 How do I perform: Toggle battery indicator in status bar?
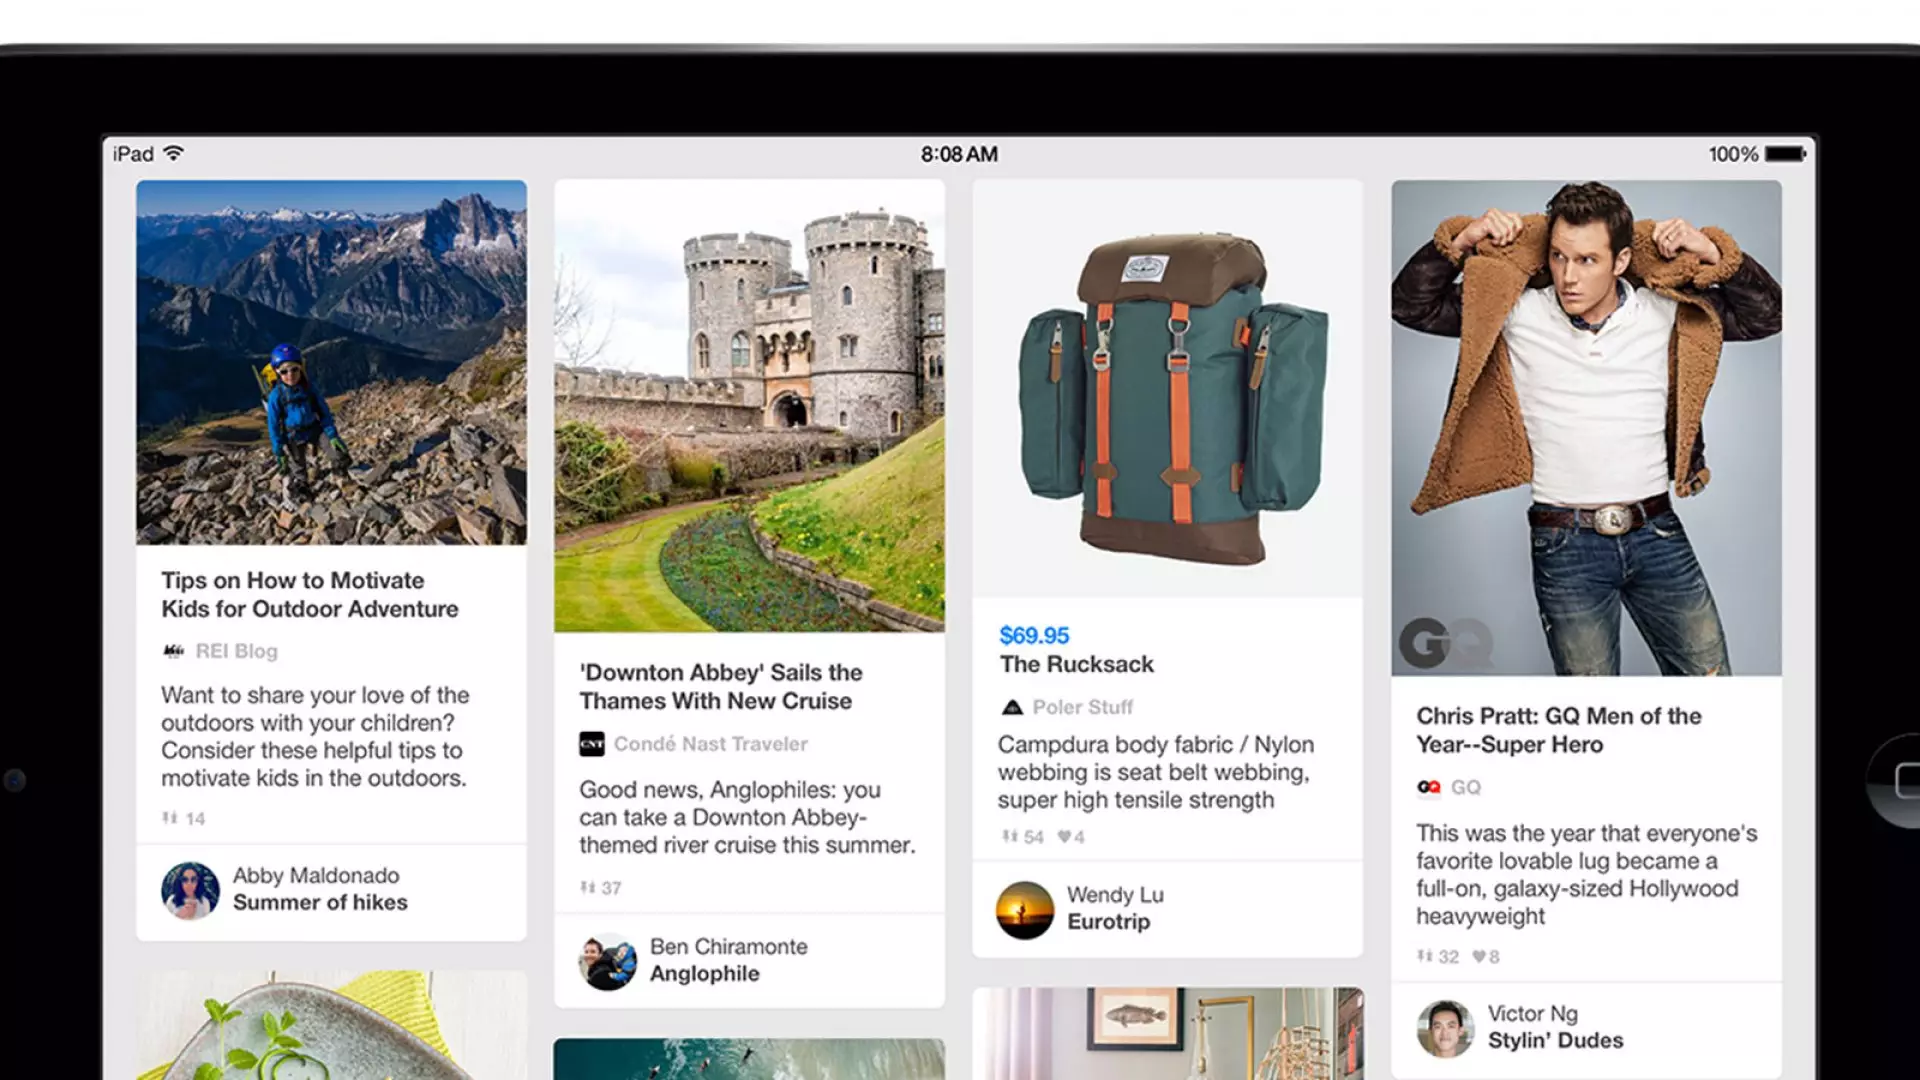pyautogui.click(x=1780, y=154)
